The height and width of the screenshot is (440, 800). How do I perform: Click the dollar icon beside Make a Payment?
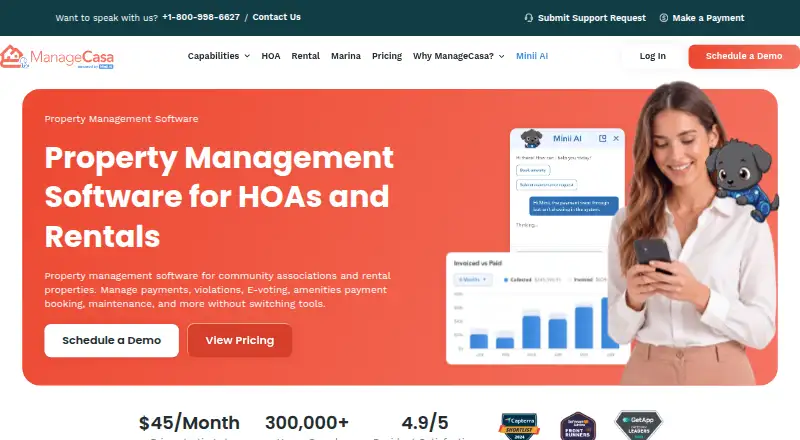tap(663, 18)
